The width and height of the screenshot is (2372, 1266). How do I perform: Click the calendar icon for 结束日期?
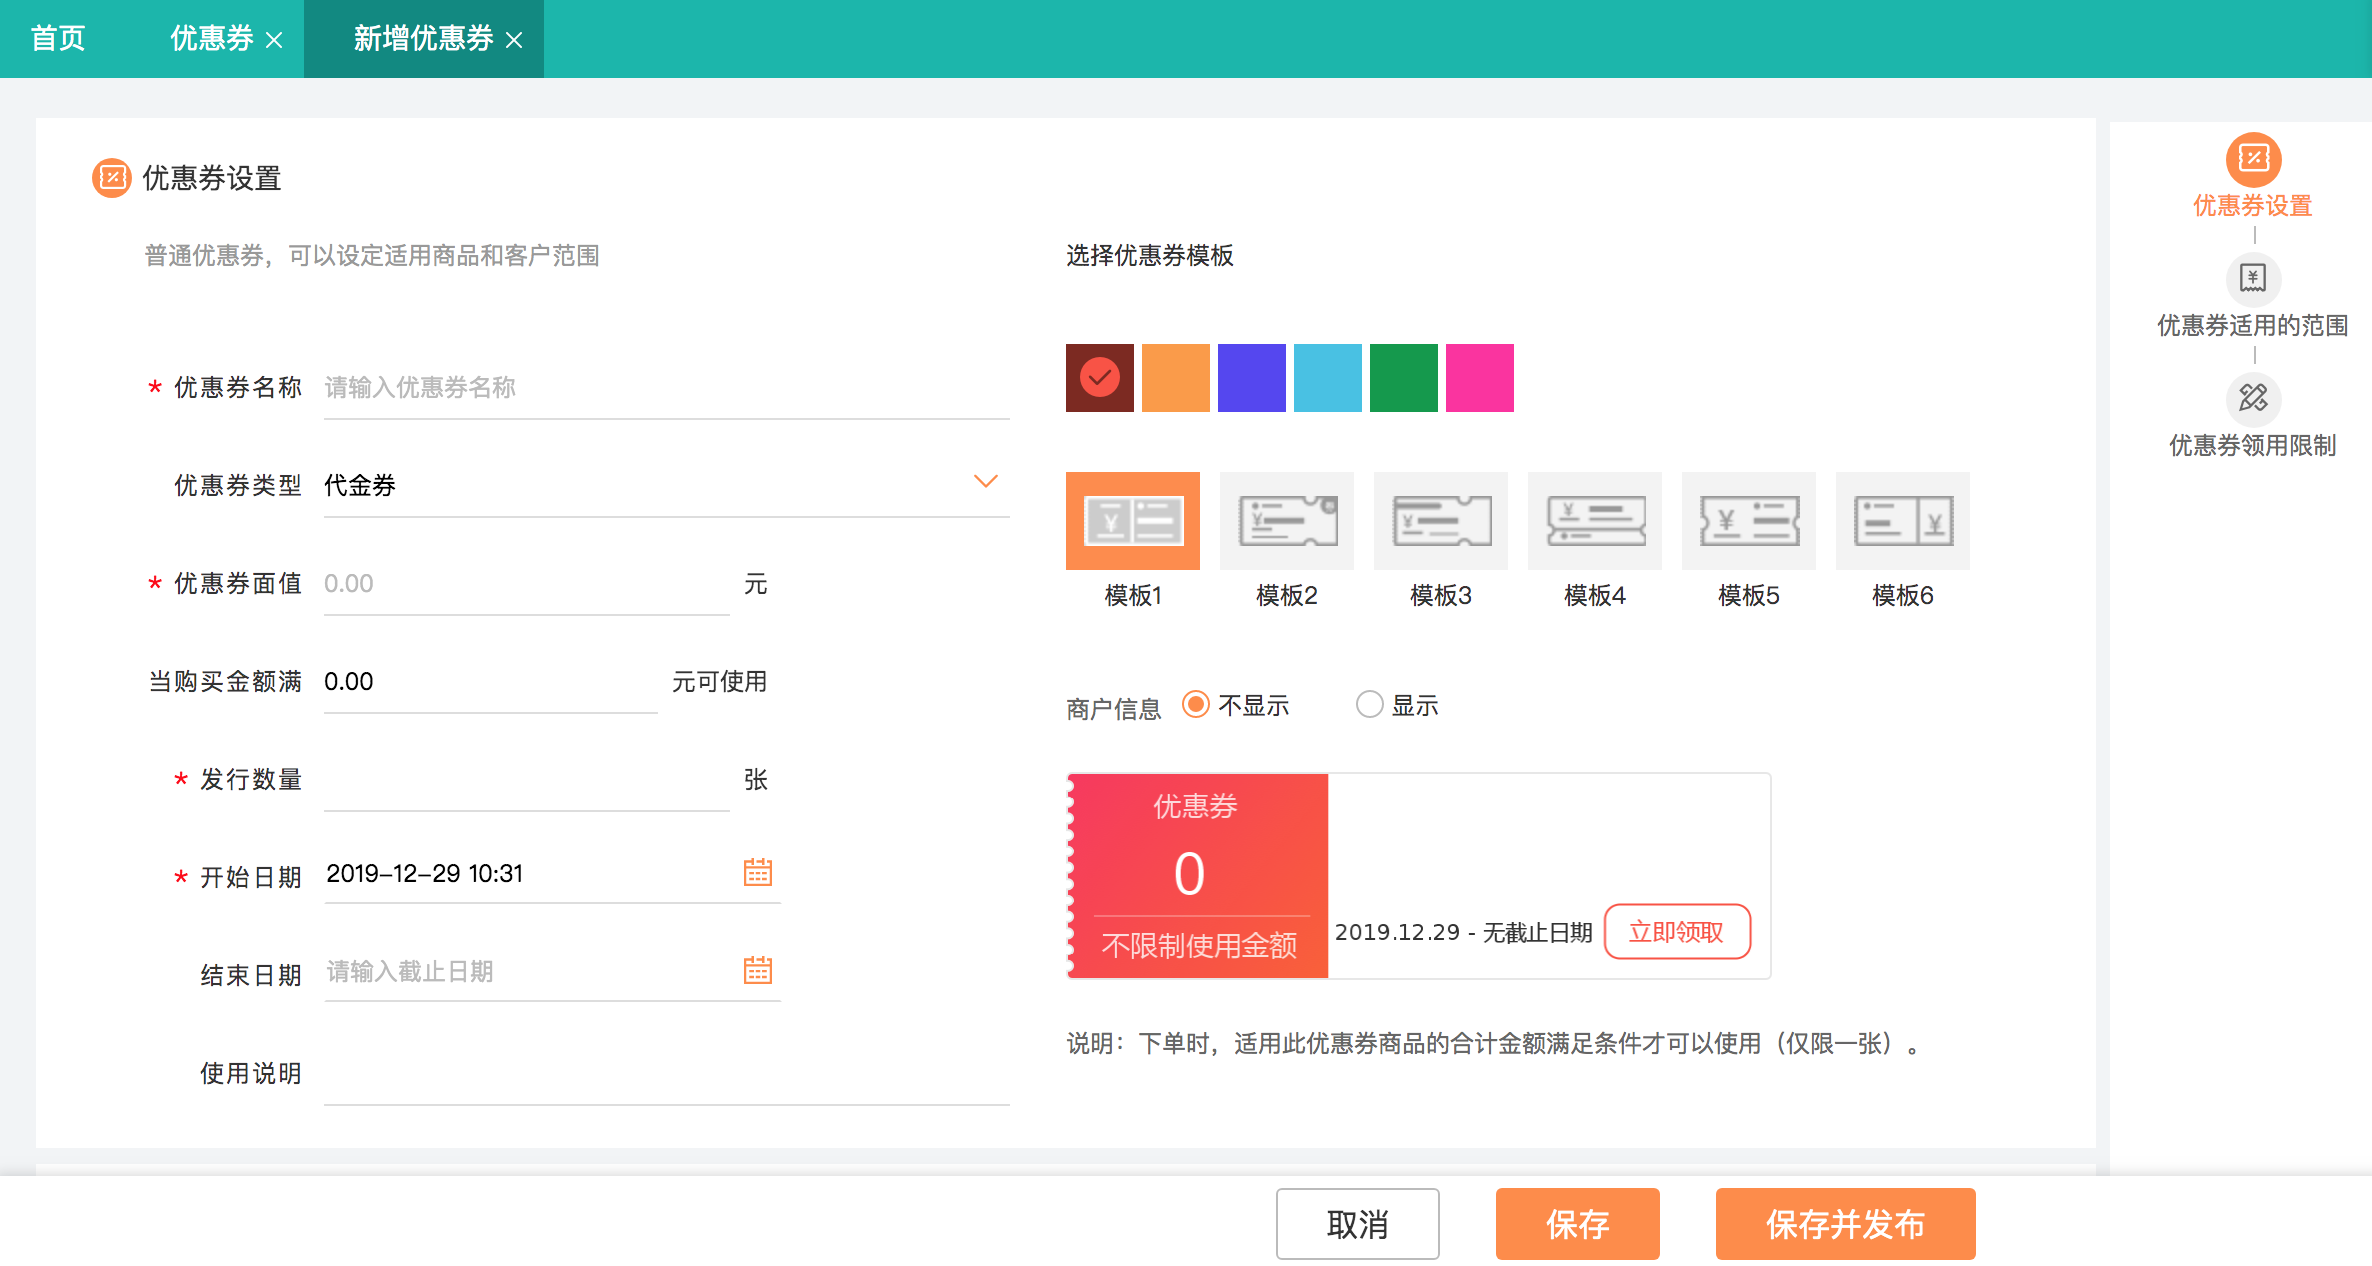(x=758, y=970)
